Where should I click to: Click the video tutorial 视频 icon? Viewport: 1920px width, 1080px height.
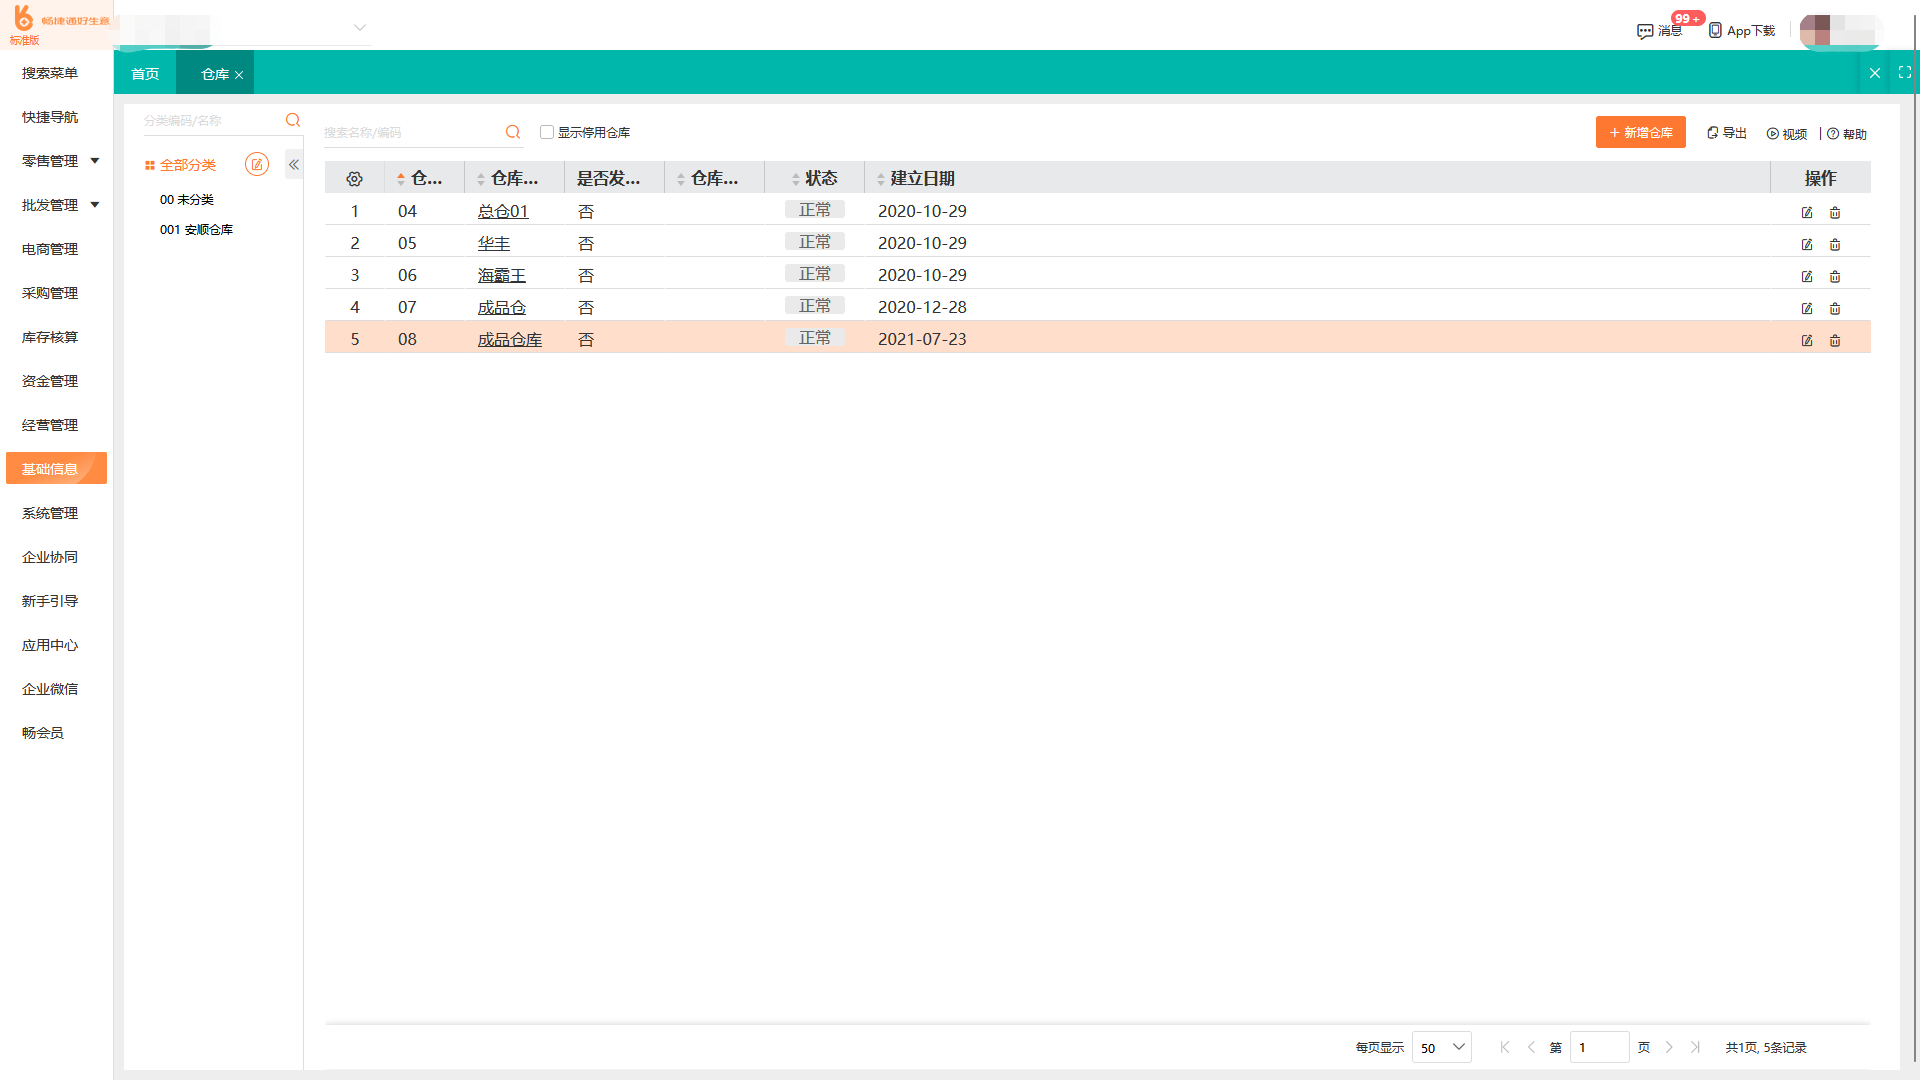tap(1788, 131)
